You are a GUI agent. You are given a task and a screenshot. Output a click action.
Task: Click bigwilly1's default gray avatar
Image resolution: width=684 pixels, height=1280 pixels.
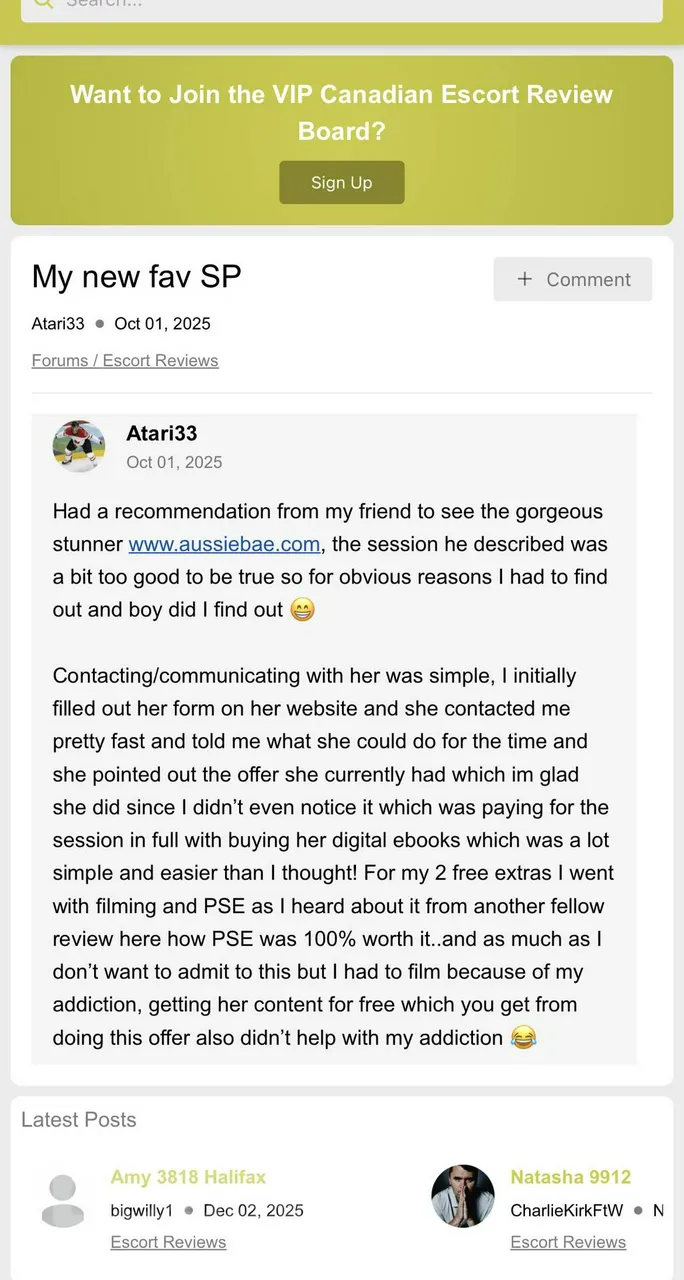coord(63,1200)
